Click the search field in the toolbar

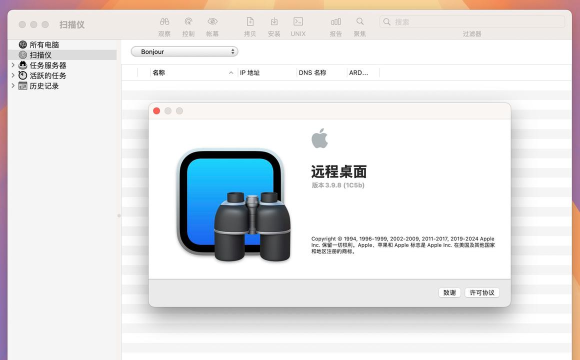point(472,22)
